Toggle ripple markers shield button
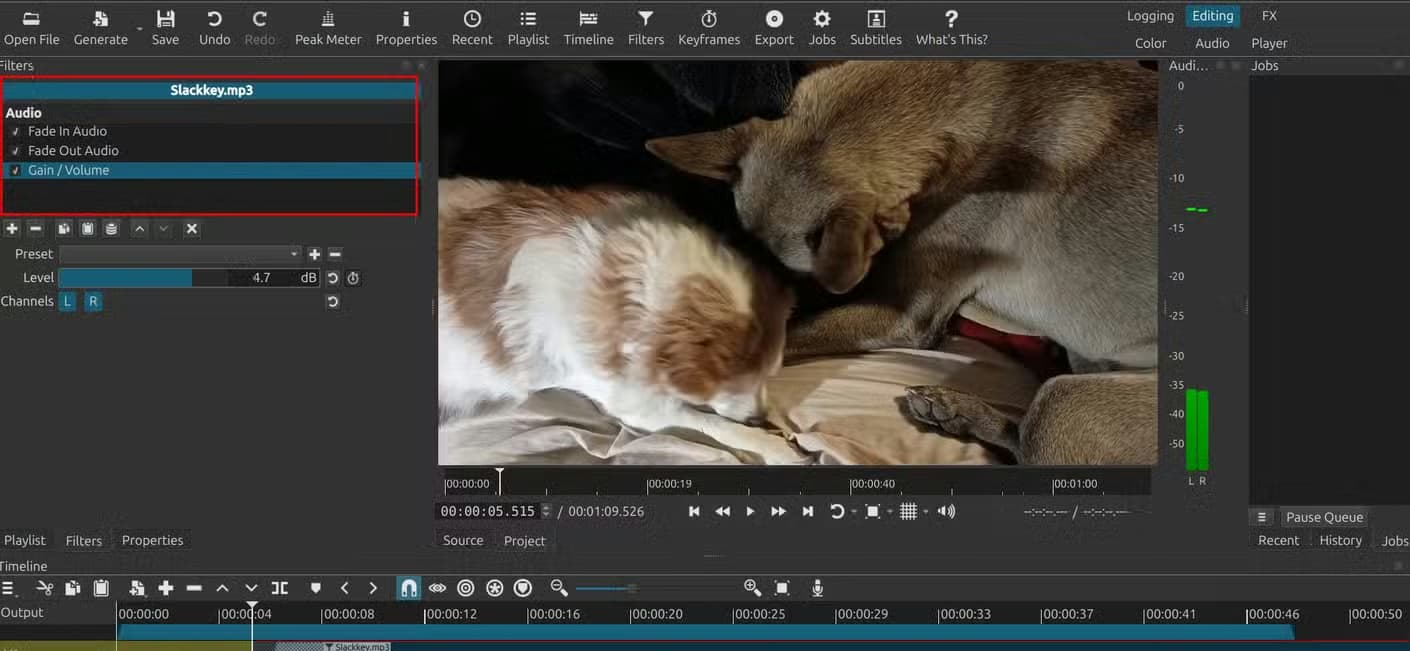 tap(522, 588)
